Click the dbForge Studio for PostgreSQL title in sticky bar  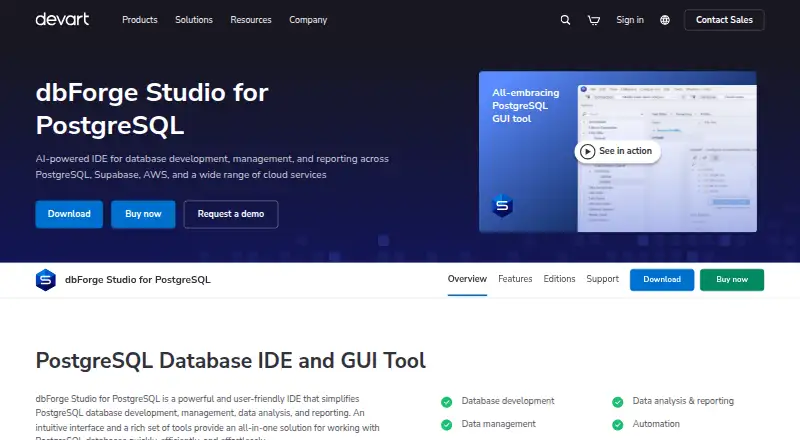tap(138, 280)
